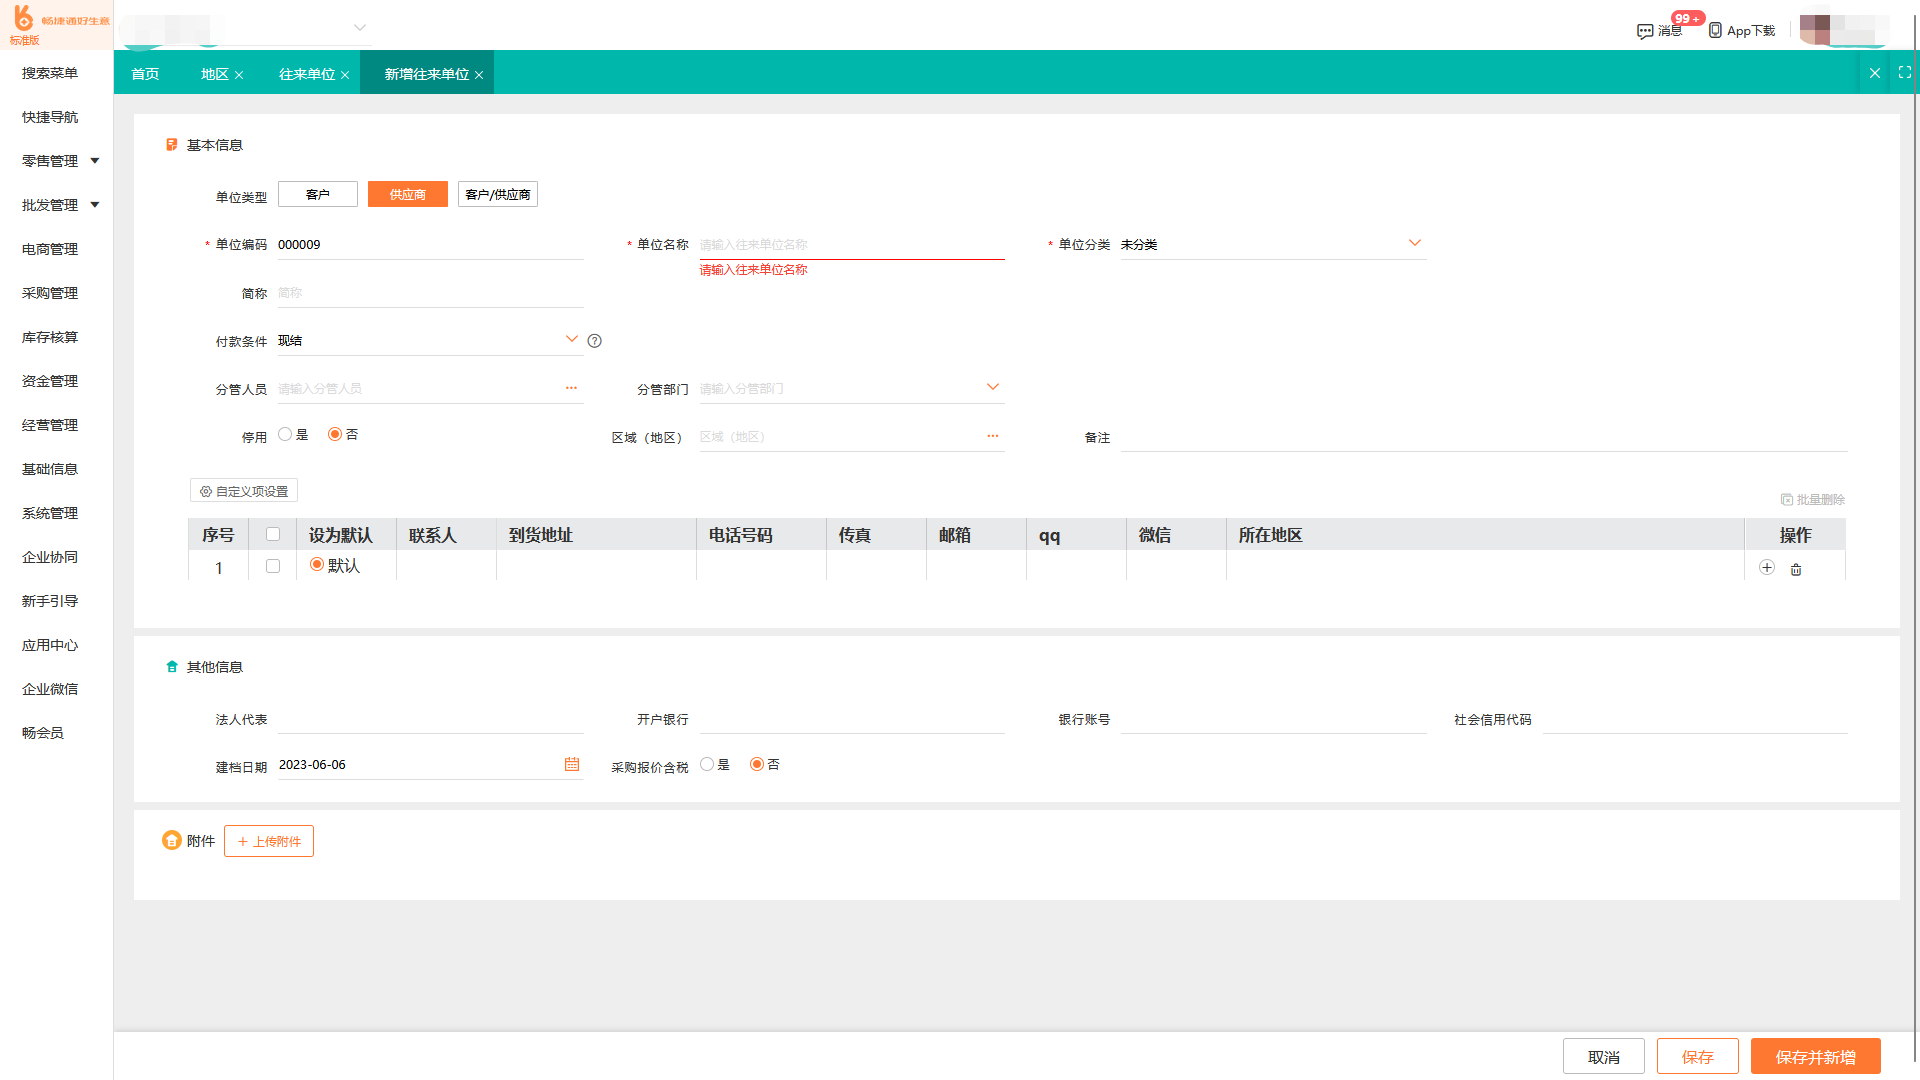1920x1080 pixels.
Task: Click the 客户/供应商 unit type icon
Action: (x=497, y=194)
